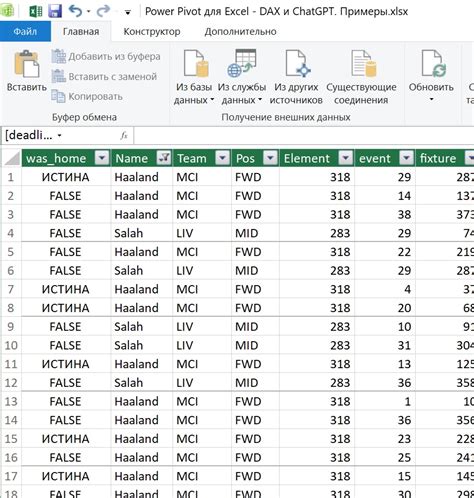The width and height of the screenshot is (474, 498).
Task: Open the filtered Name column dropdown
Action: [x=164, y=158]
